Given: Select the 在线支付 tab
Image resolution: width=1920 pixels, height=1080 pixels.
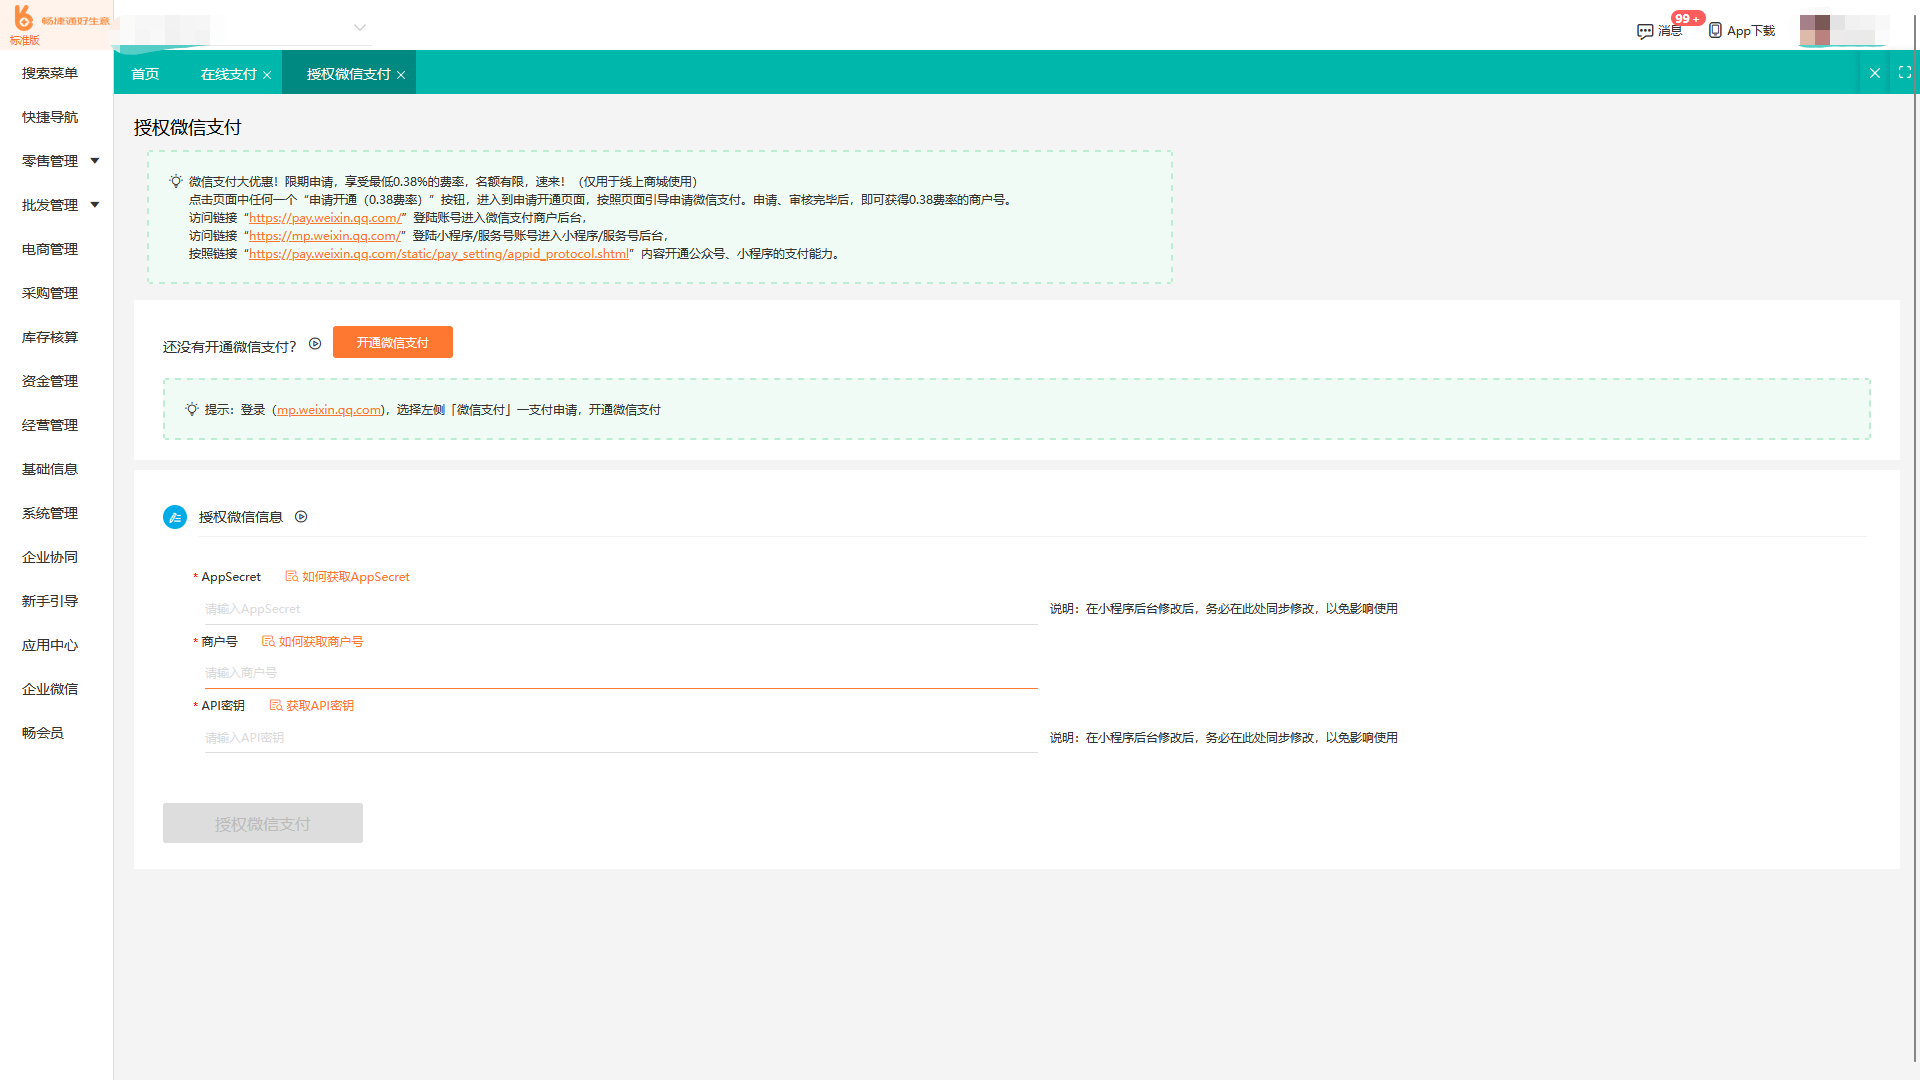Looking at the screenshot, I should pyautogui.click(x=229, y=74).
